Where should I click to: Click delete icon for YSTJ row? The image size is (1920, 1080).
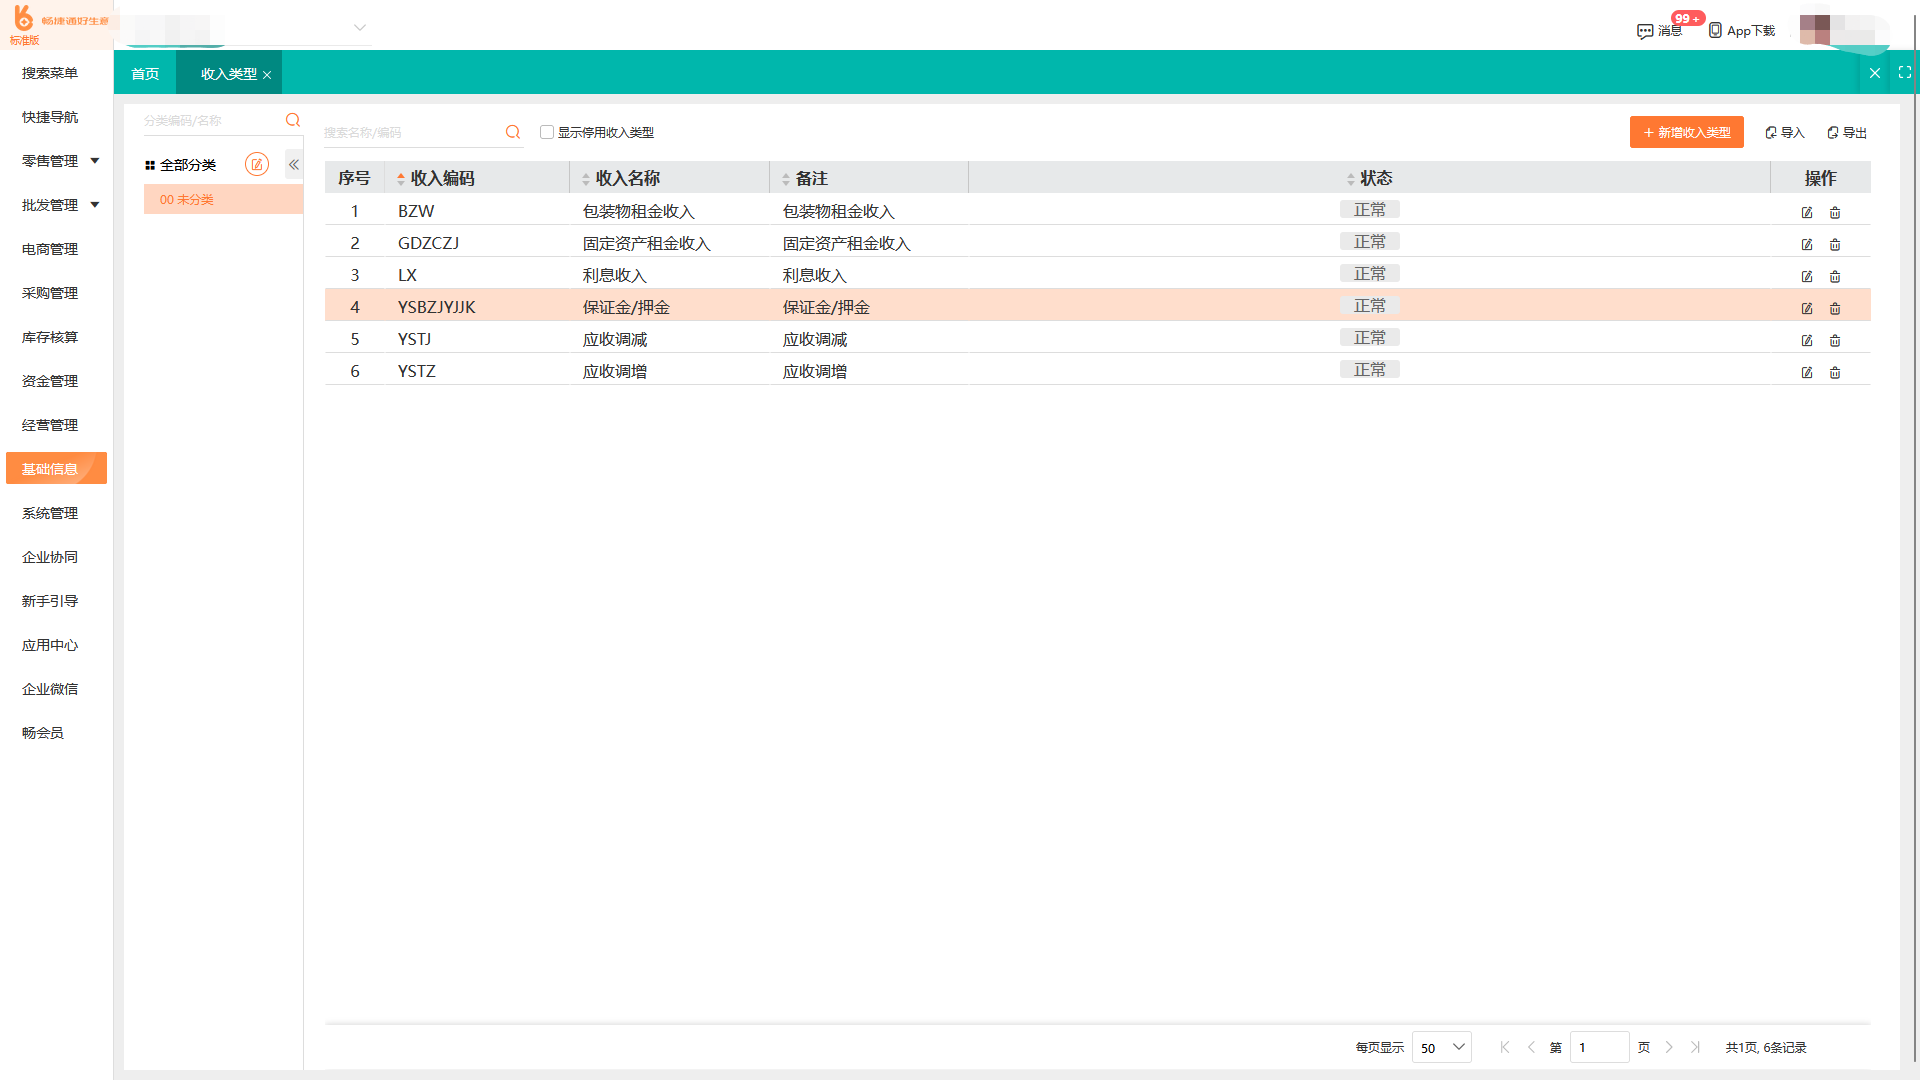(1834, 339)
